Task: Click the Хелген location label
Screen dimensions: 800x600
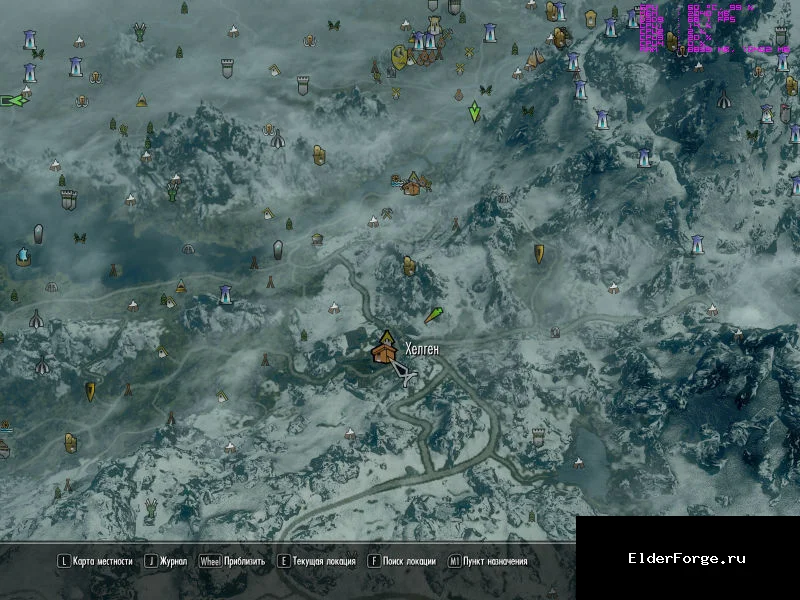Action: [423, 350]
